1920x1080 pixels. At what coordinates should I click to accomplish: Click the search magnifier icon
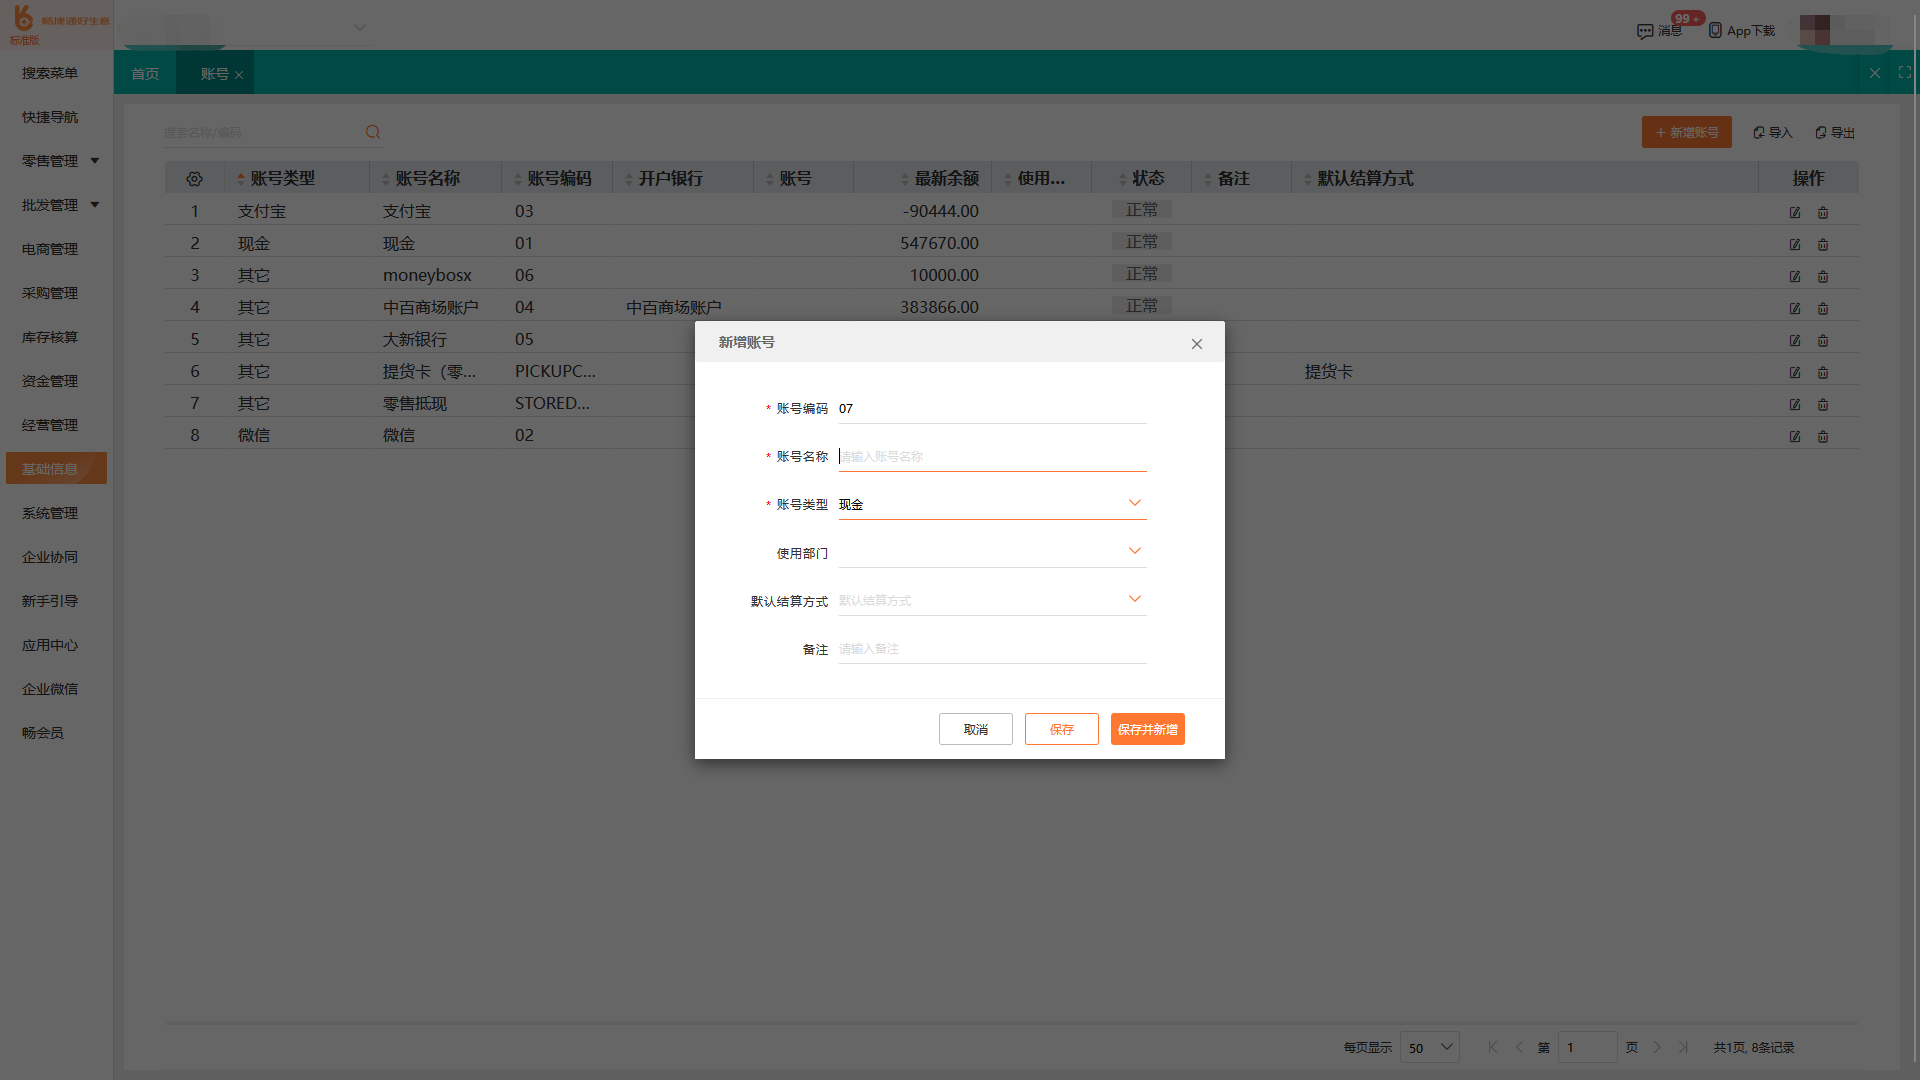point(373,132)
